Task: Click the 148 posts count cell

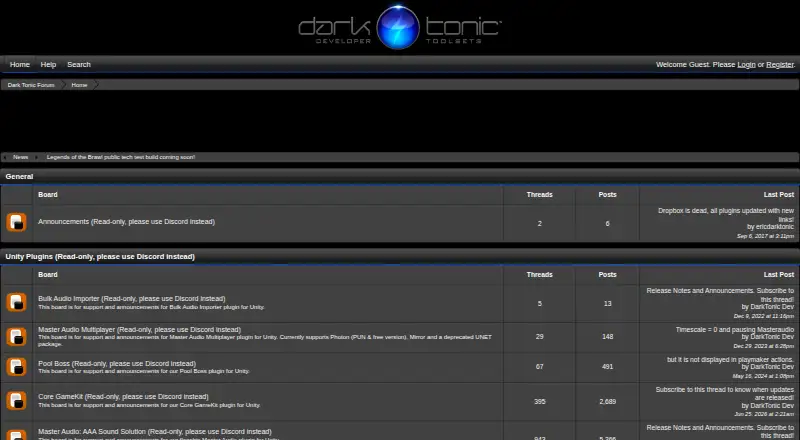Action: pos(607,337)
